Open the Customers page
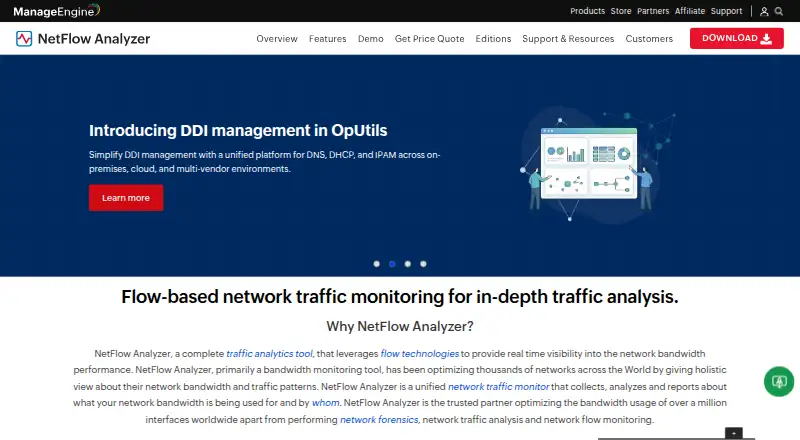This screenshot has width=800, height=440. [x=649, y=39]
